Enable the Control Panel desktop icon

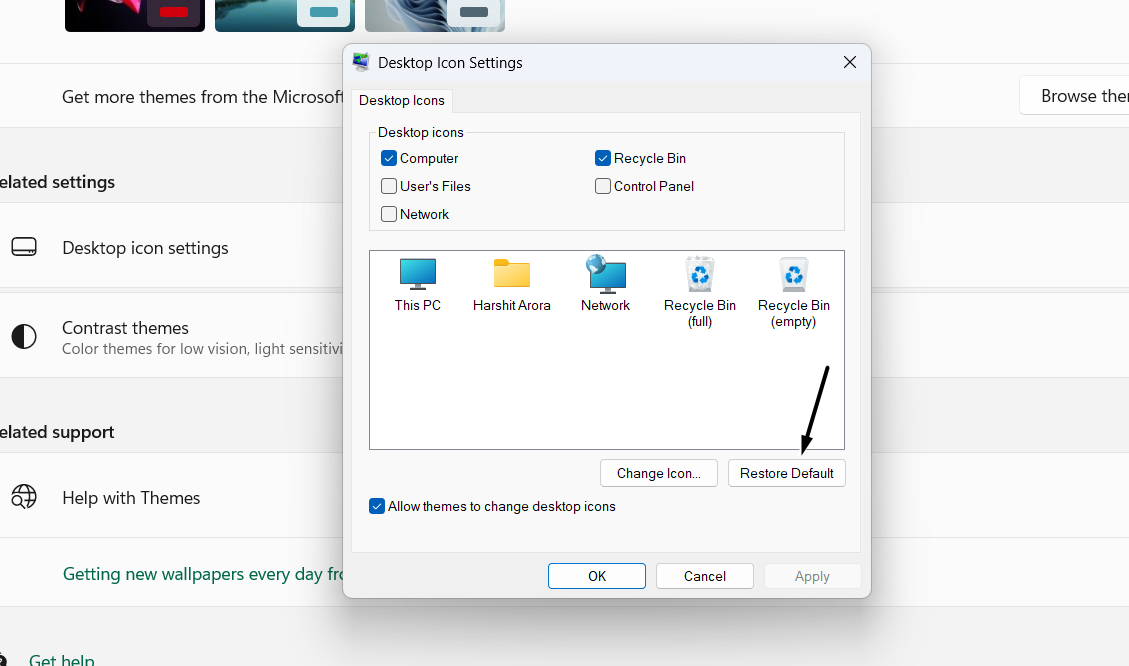(x=602, y=186)
